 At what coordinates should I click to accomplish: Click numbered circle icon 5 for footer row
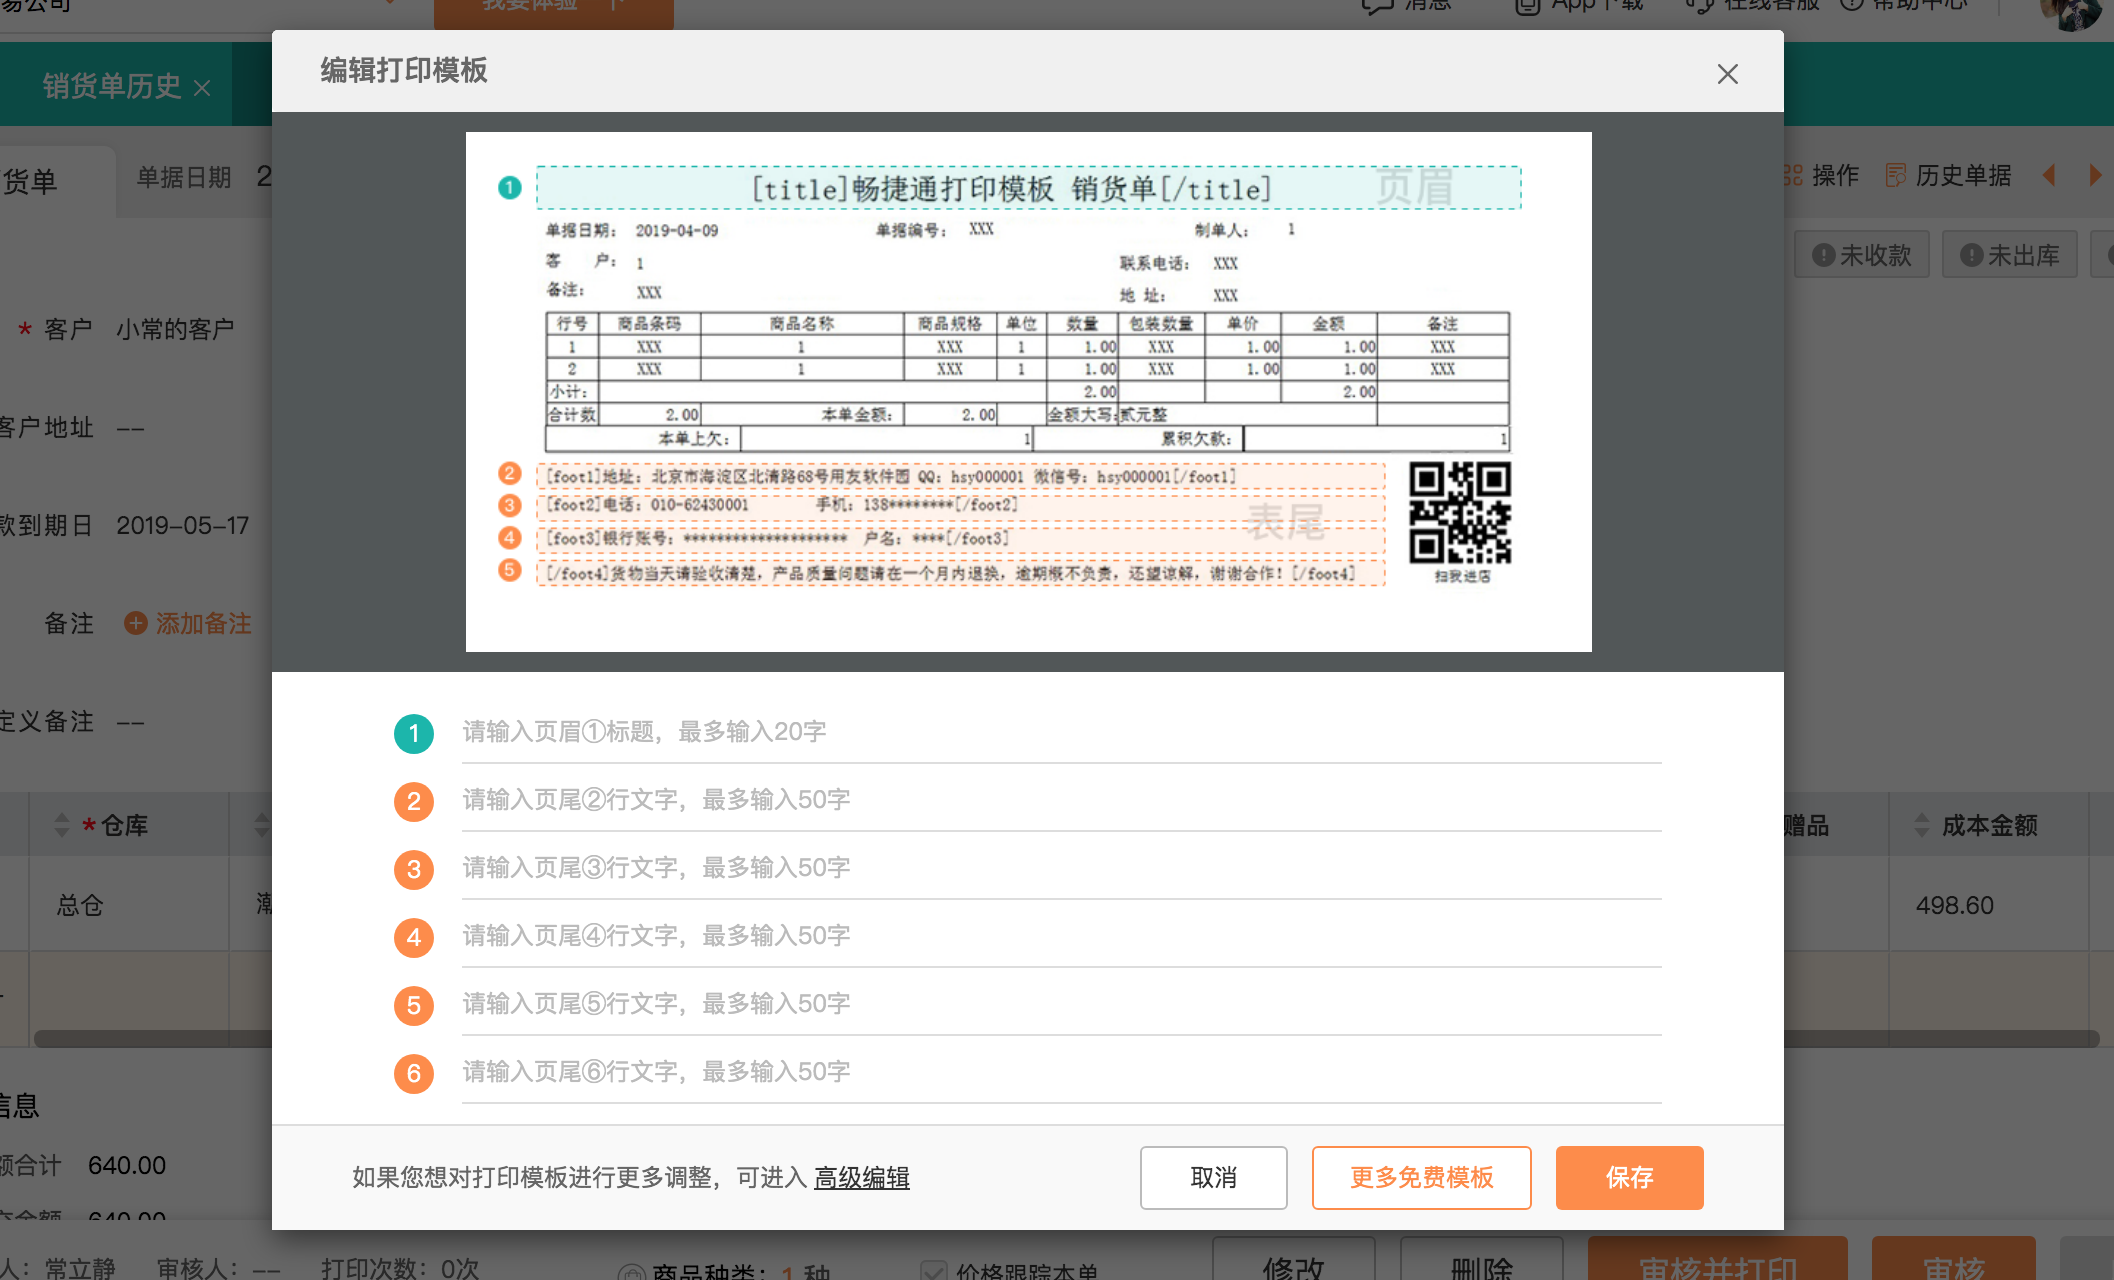click(417, 1004)
